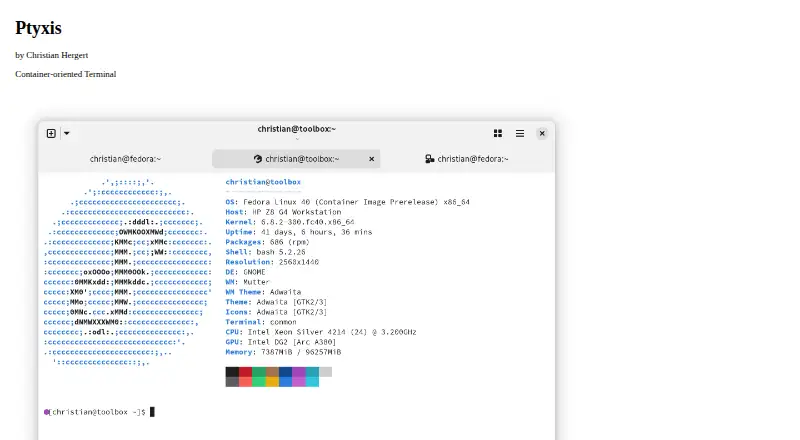Click the Fedora ASCII art logo
The width and height of the screenshot is (800, 440).
pyautogui.click(x=128, y=272)
